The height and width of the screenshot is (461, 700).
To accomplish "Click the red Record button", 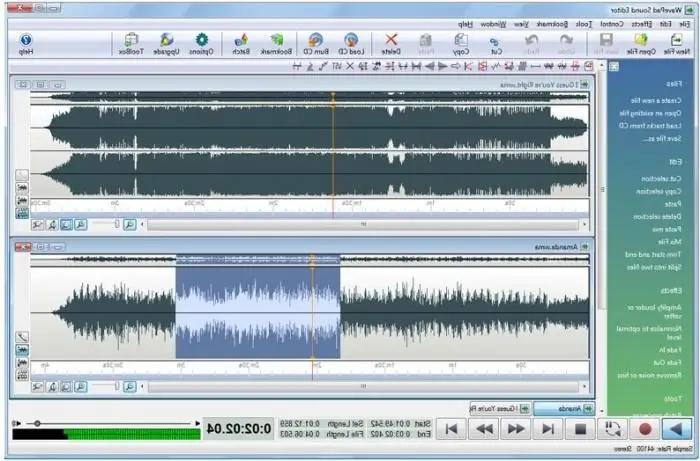I will click(645, 429).
